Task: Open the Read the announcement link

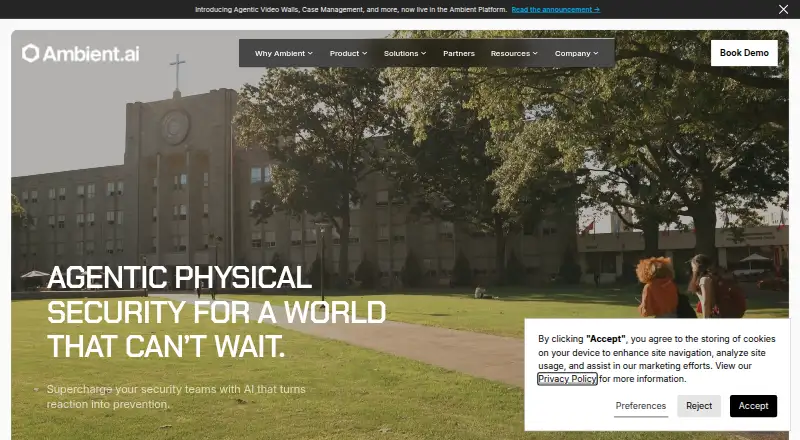Action: coord(556,9)
